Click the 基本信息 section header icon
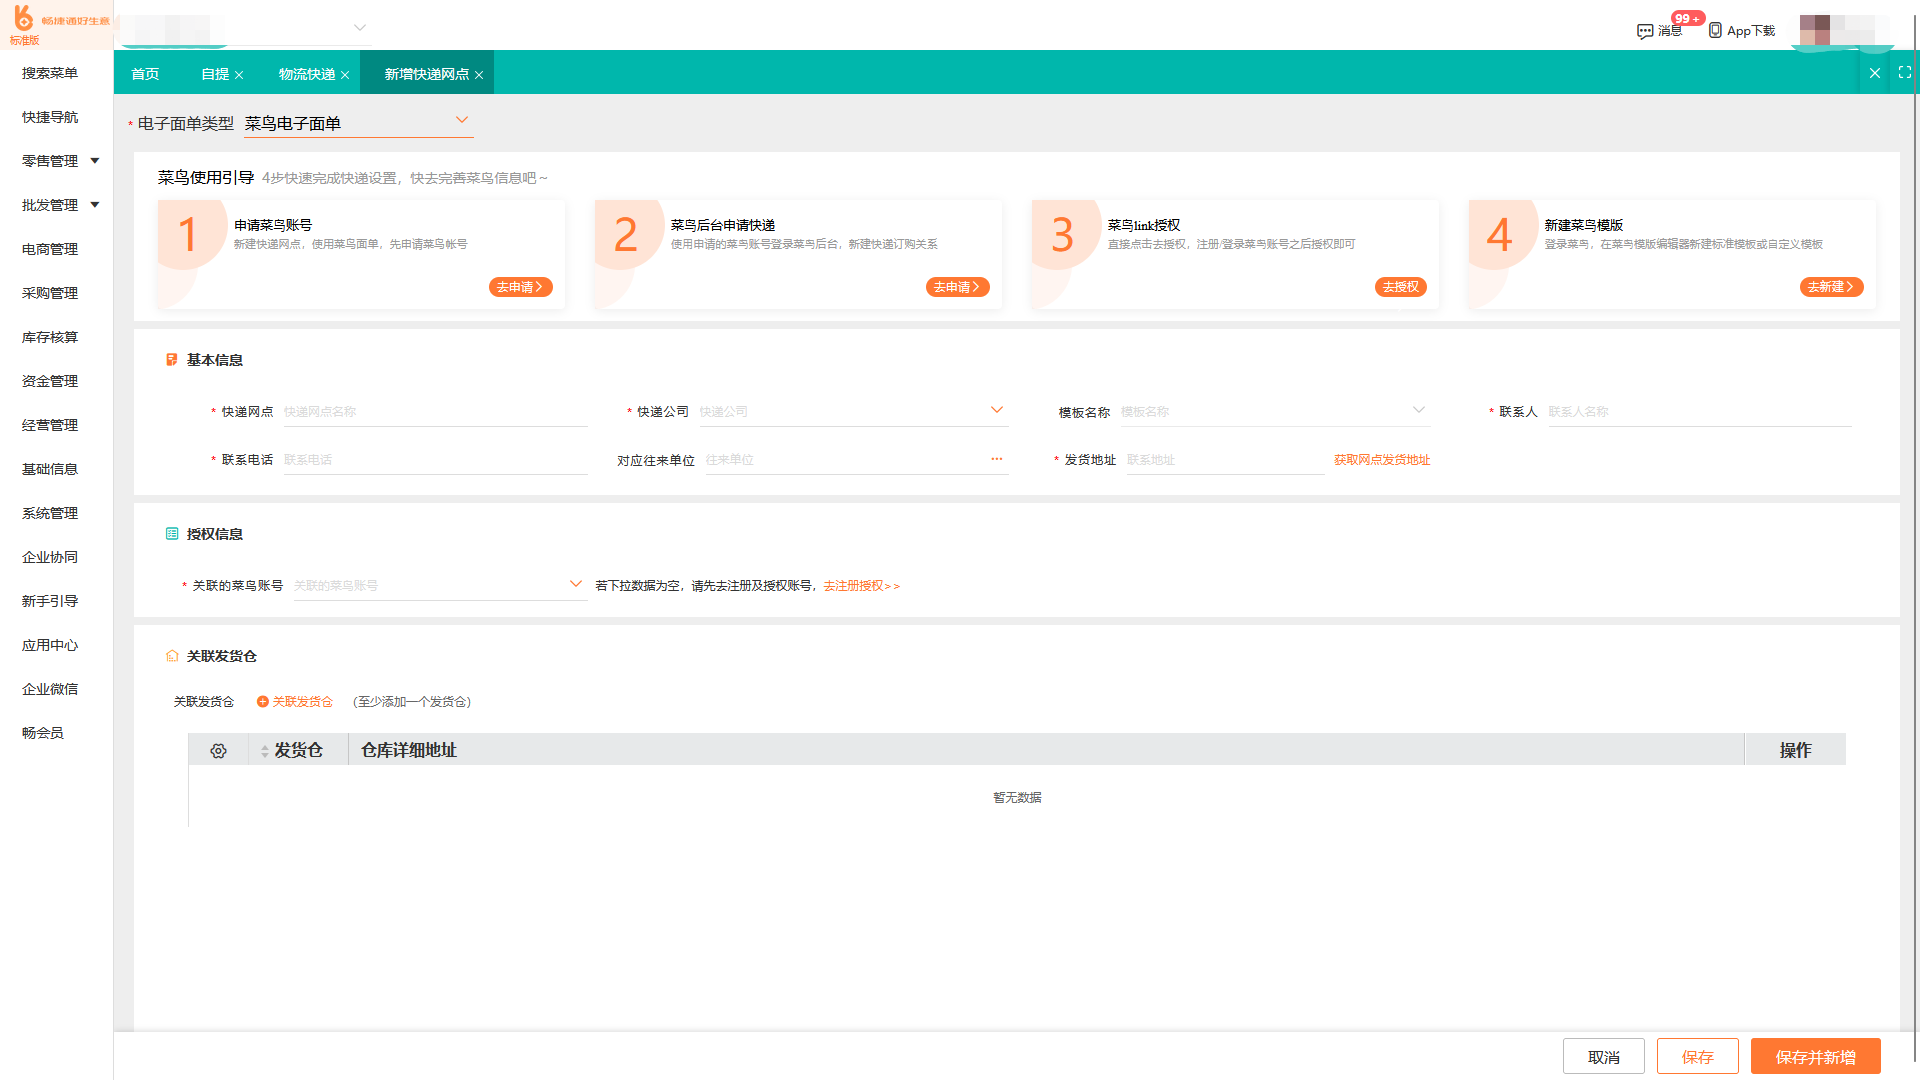The width and height of the screenshot is (1920, 1080). (x=169, y=359)
